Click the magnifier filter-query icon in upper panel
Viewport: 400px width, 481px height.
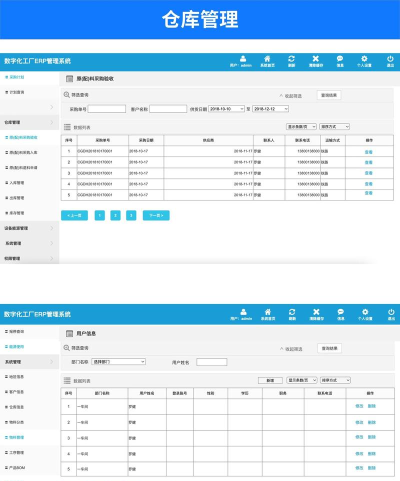point(67,95)
